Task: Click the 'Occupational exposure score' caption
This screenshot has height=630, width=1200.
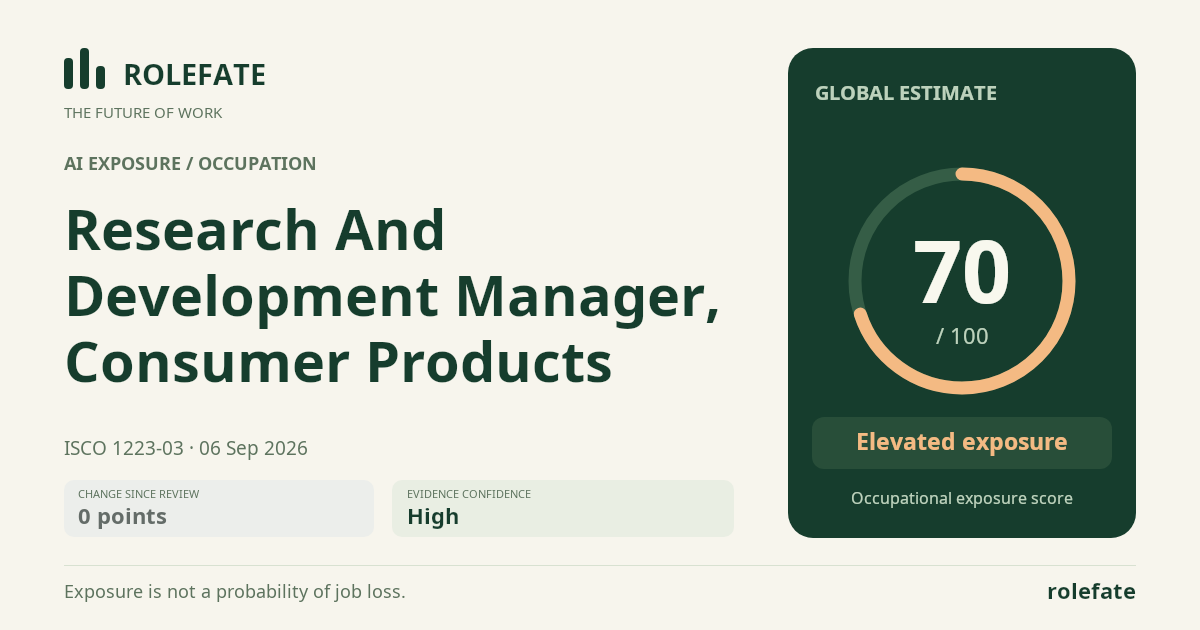Action: (x=962, y=498)
